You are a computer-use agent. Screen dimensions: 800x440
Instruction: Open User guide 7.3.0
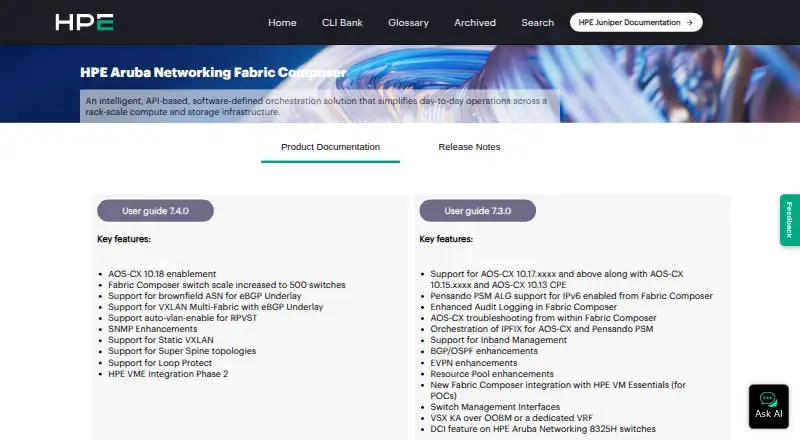pos(478,211)
